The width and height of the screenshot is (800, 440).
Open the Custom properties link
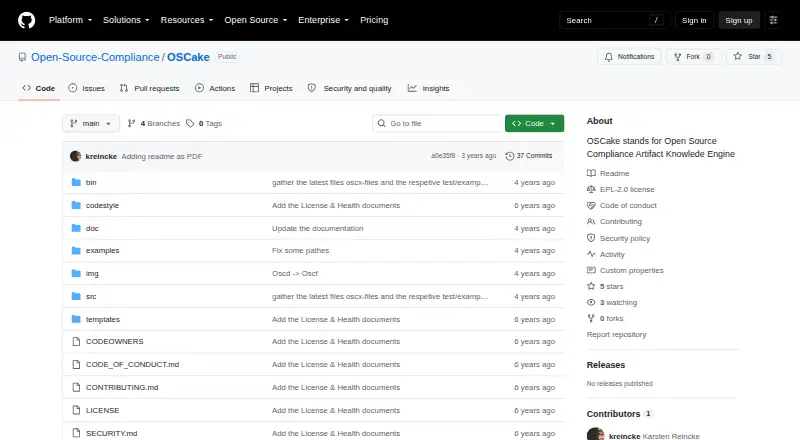click(625, 270)
